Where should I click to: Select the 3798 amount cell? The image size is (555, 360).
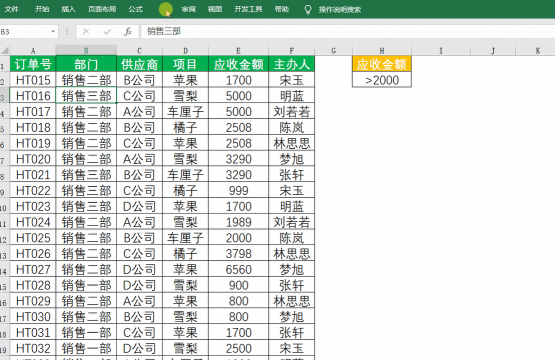pos(238,254)
